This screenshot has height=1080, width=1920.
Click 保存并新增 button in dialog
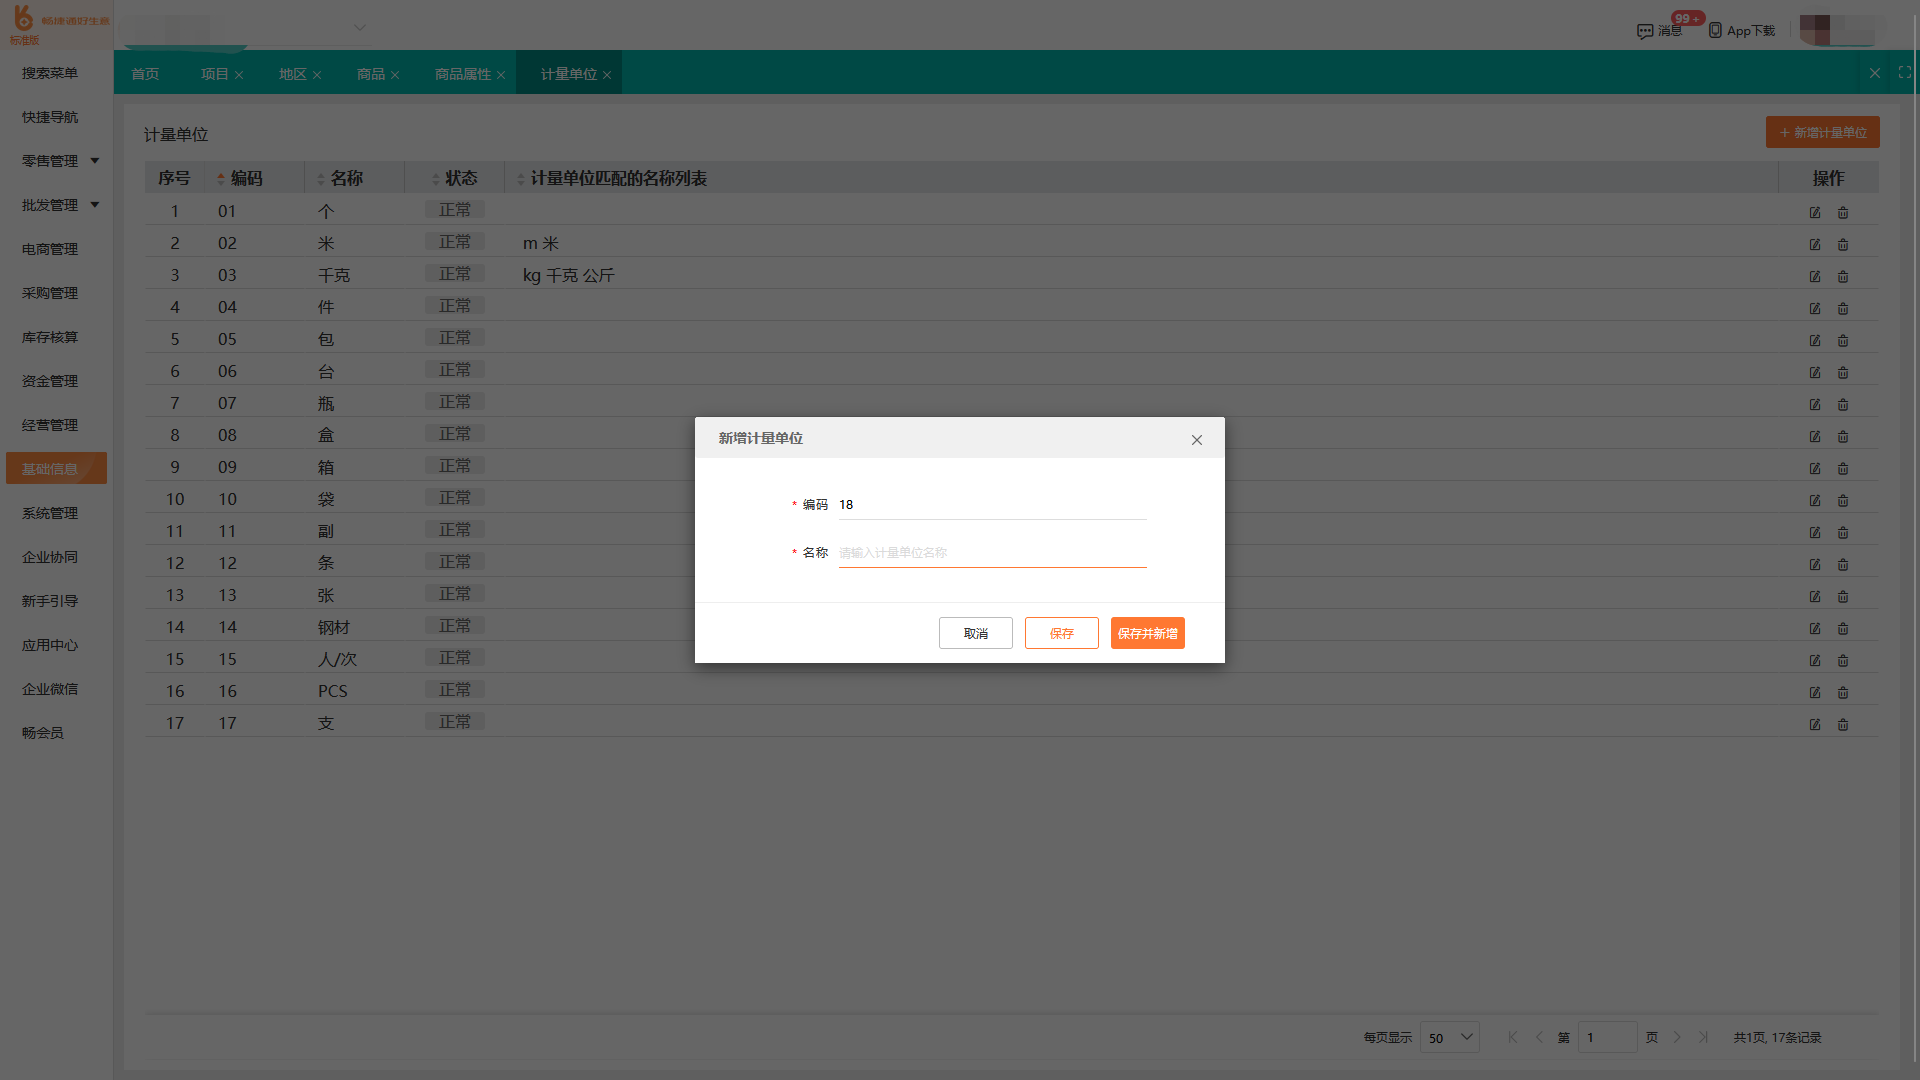pos(1147,633)
